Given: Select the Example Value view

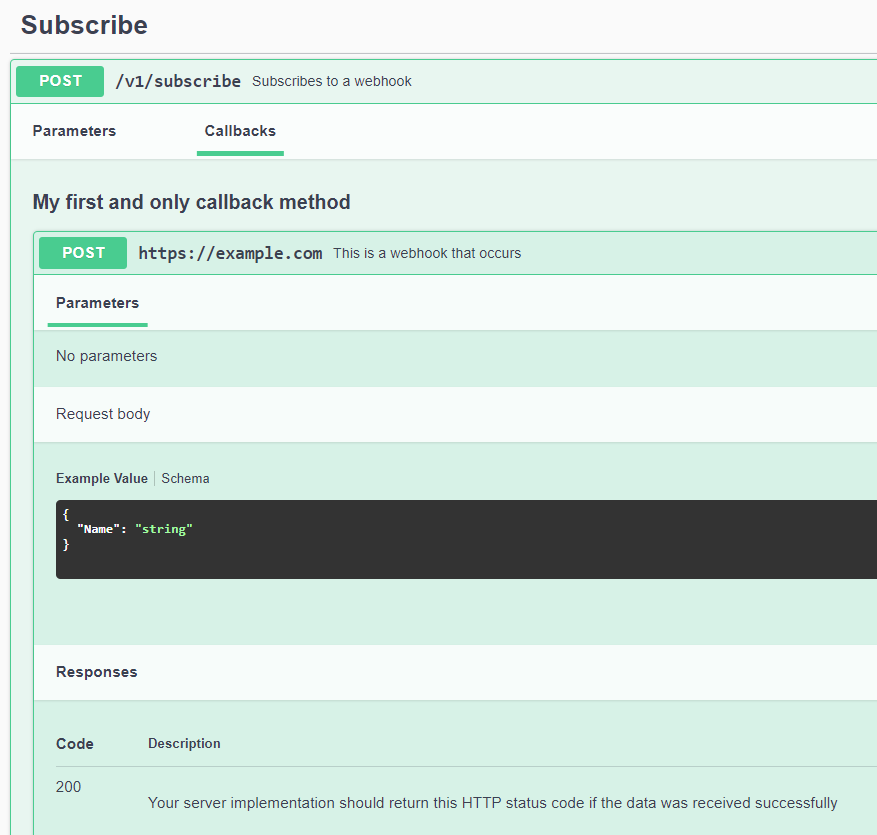Looking at the screenshot, I should [101, 478].
